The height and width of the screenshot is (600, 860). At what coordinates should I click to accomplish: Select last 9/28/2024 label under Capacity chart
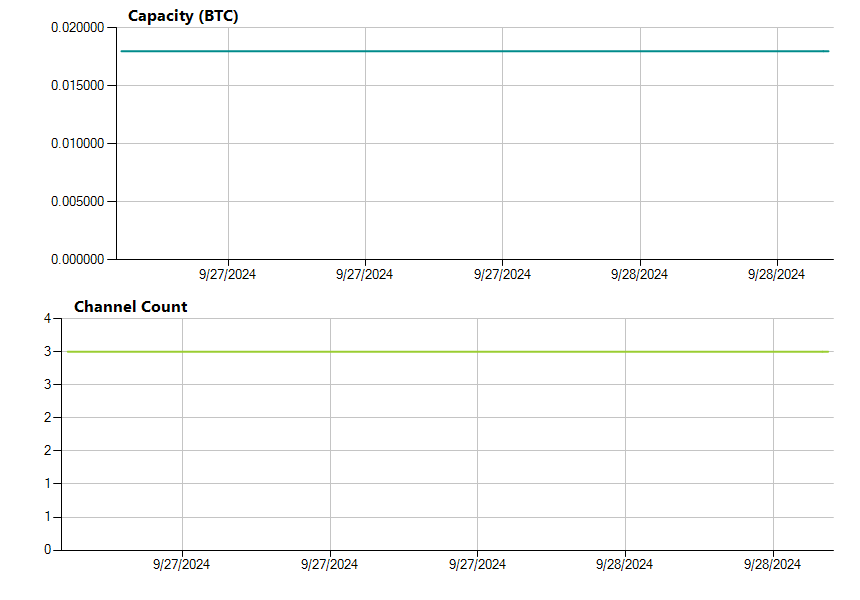[776, 275]
